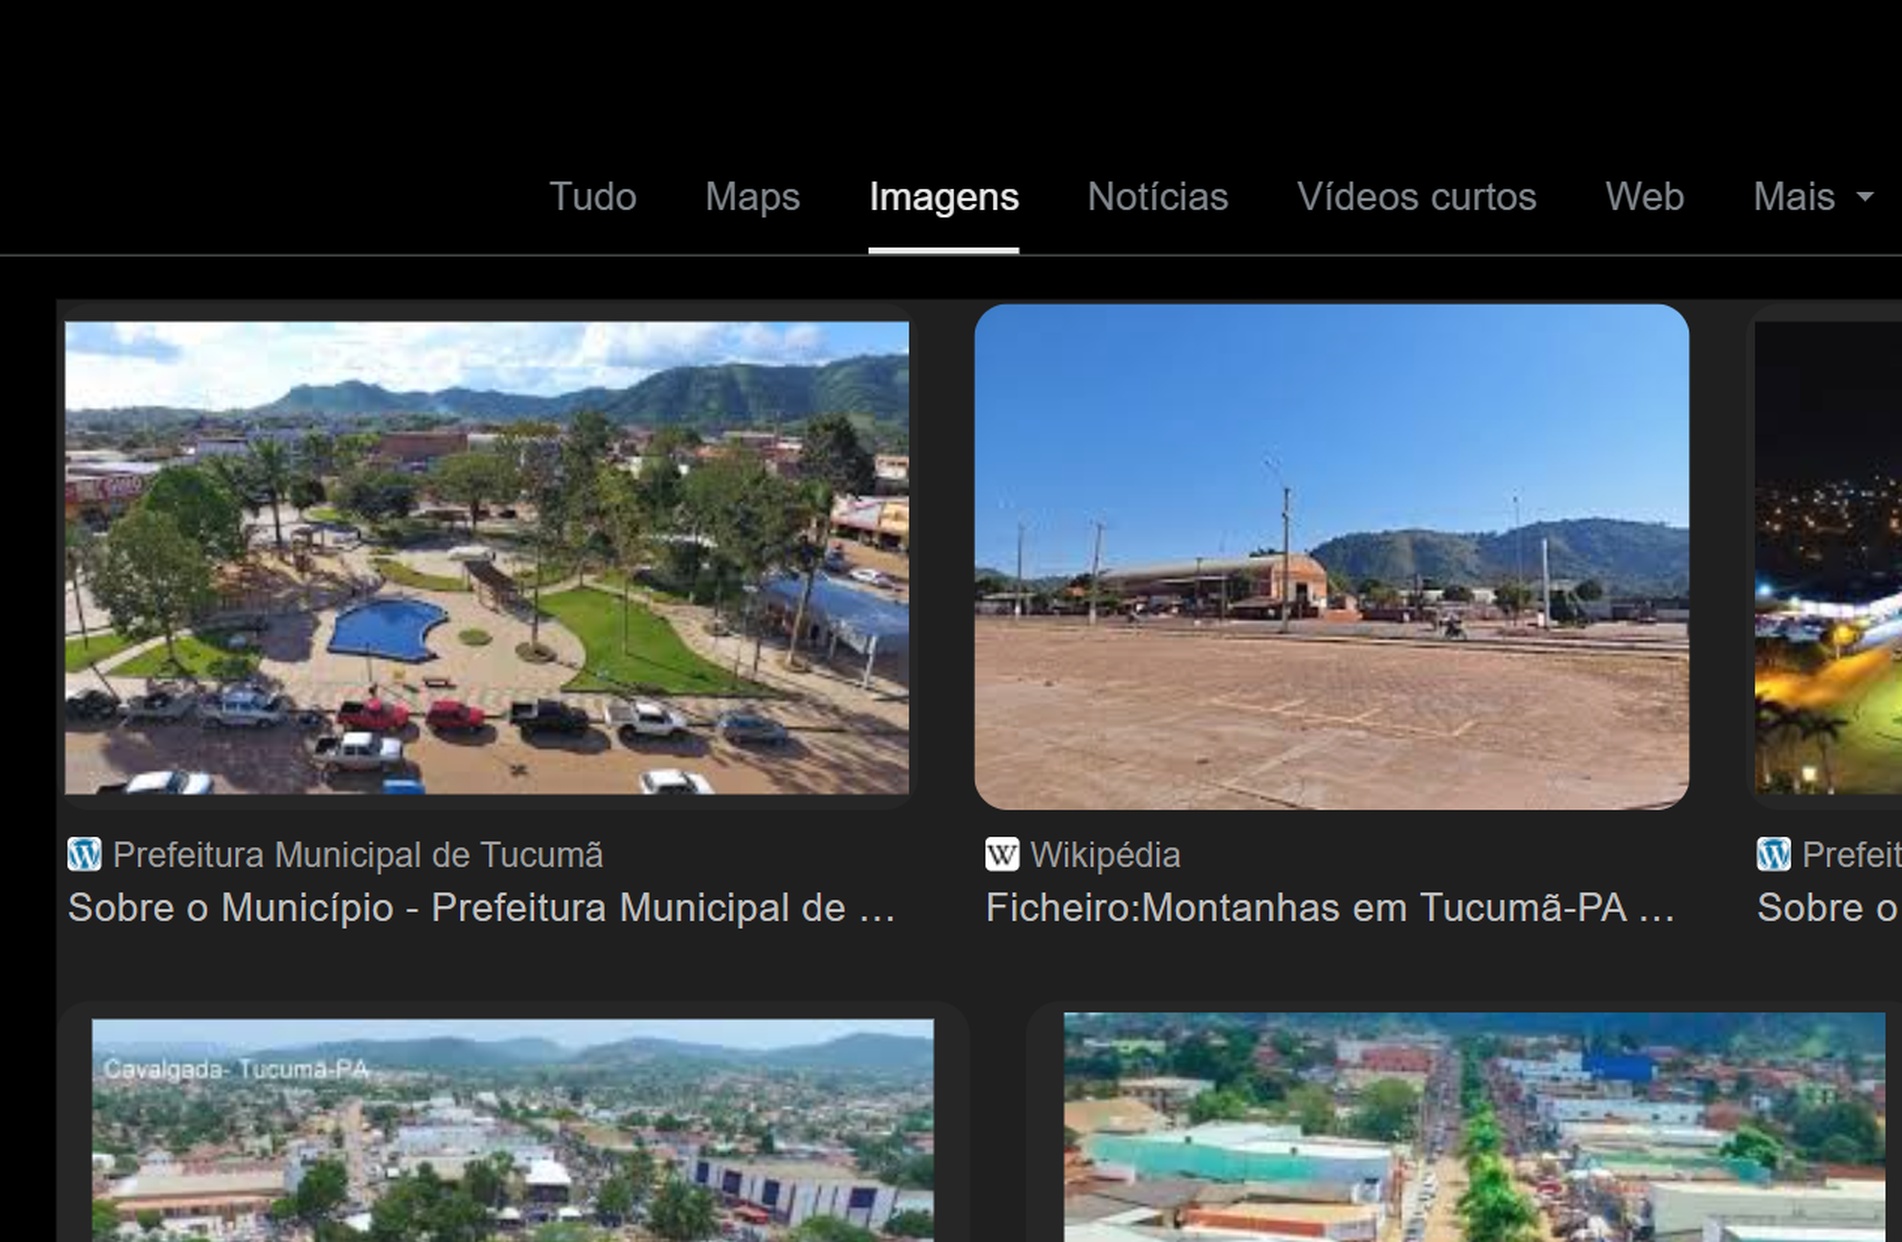
Task: Click the 'Prefeitura Municipal de Tucumã' source name
Action: (x=357, y=855)
